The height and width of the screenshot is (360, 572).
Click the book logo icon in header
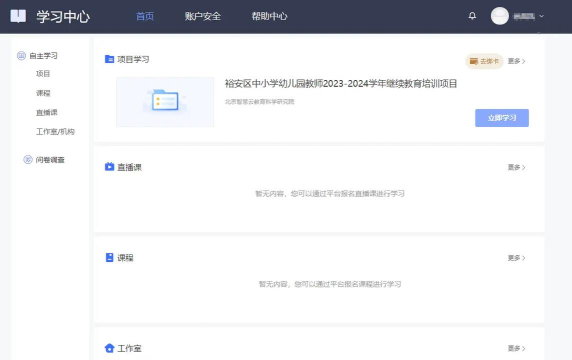tap(18, 16)
